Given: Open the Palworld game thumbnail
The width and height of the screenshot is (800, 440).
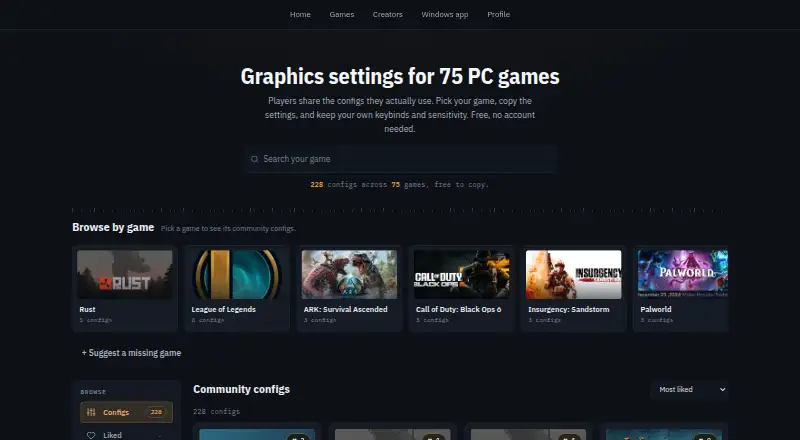Looking at the screenshot, I should coord(683,274).
